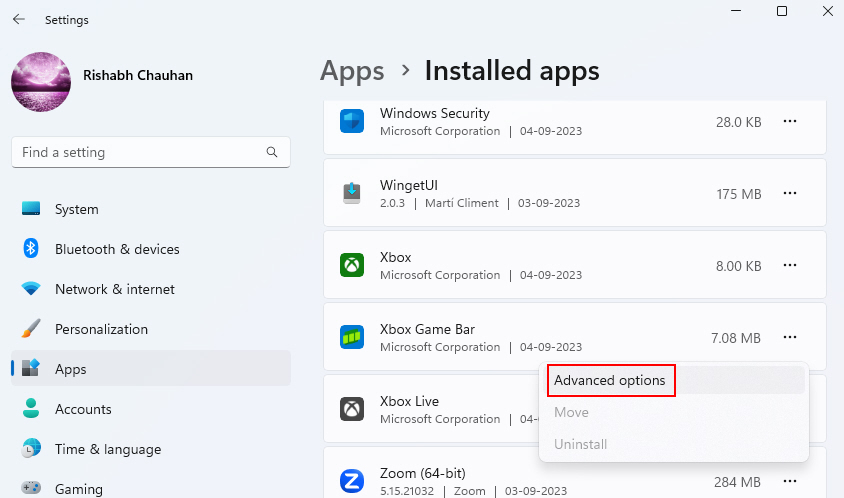Click the Windows Security app name
The image size is (844, 498).
[435, 113]
